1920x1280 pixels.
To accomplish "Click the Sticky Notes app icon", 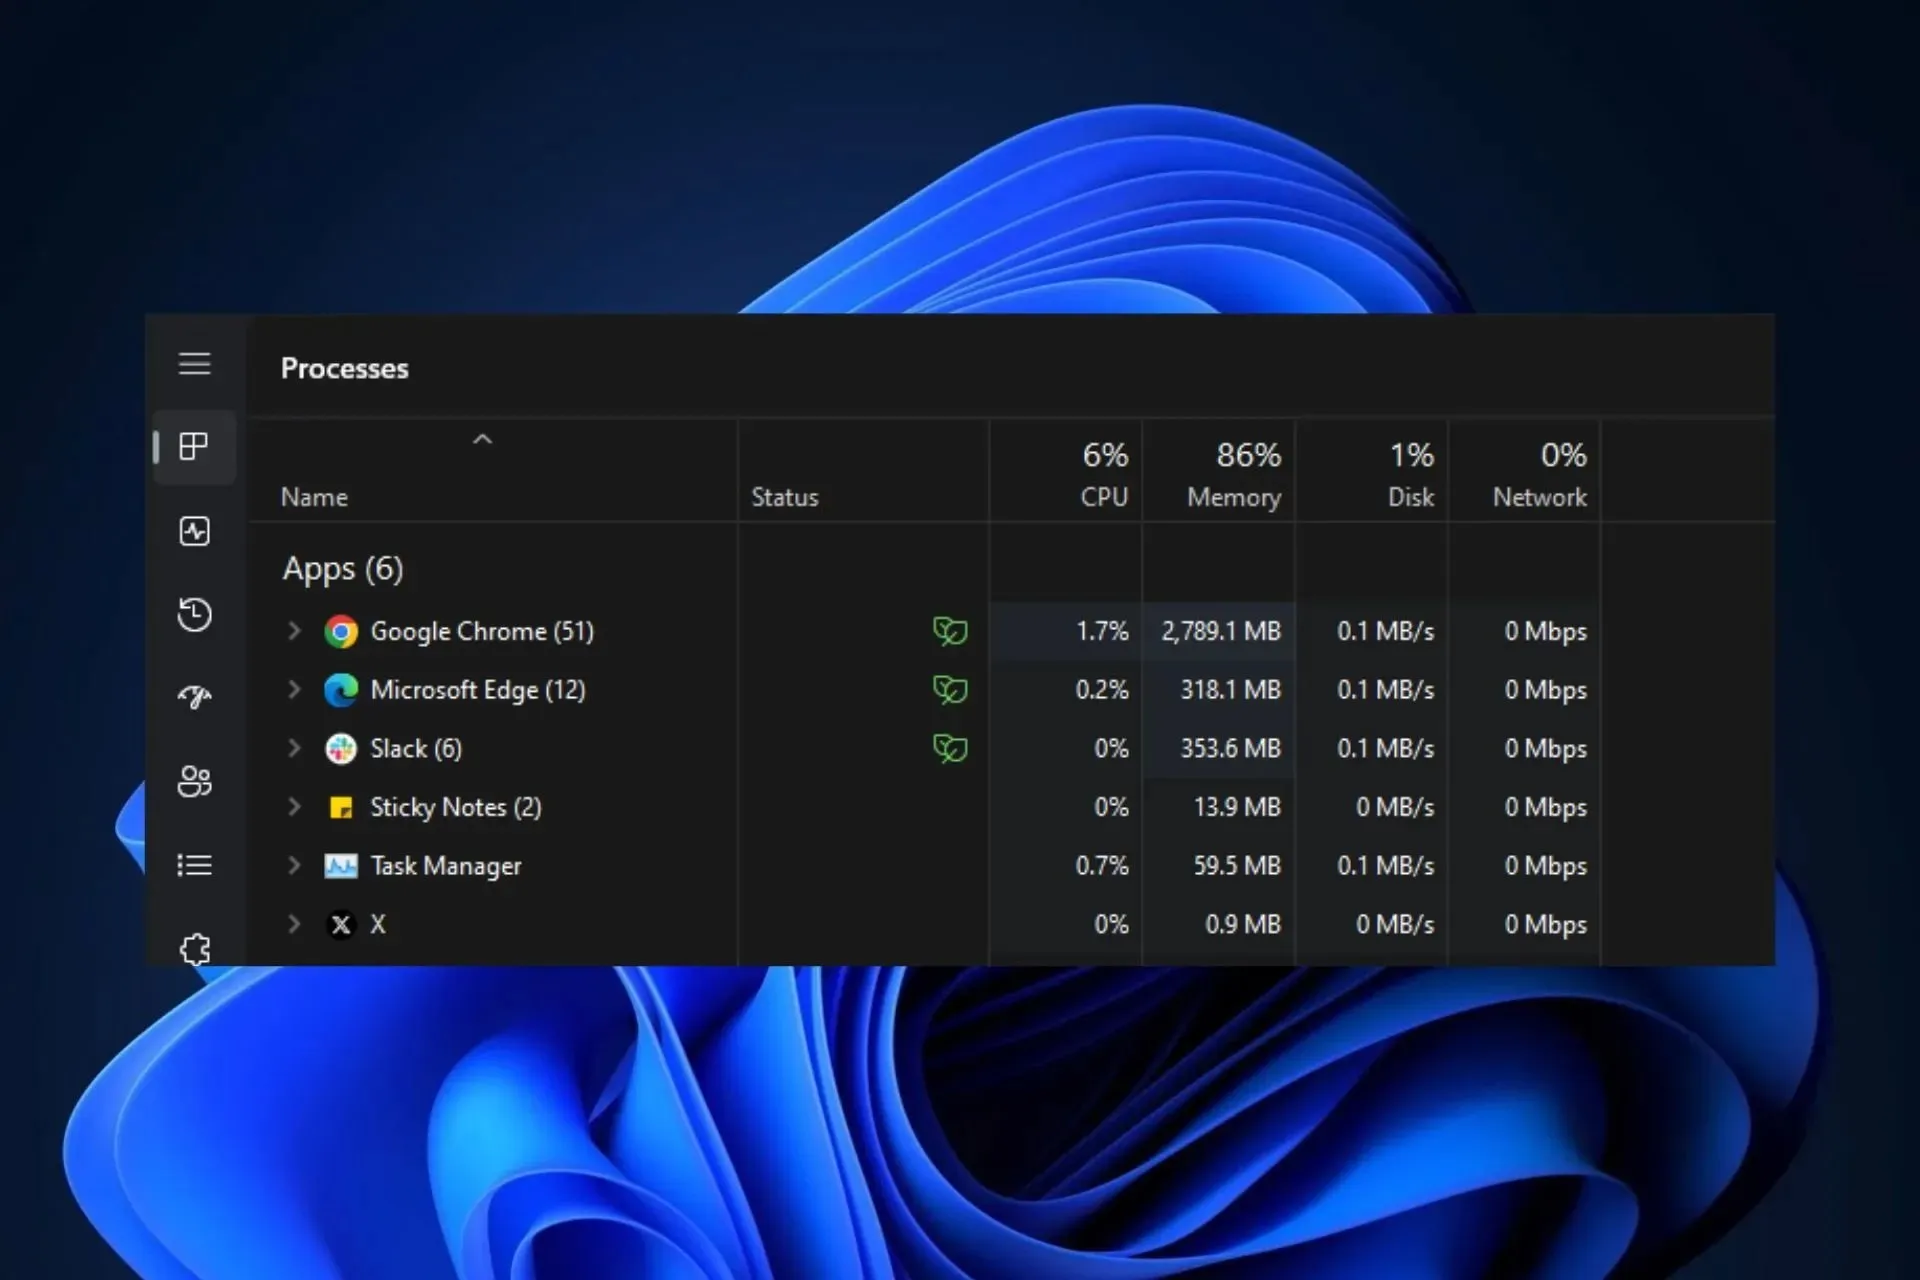I will [341, 807].
